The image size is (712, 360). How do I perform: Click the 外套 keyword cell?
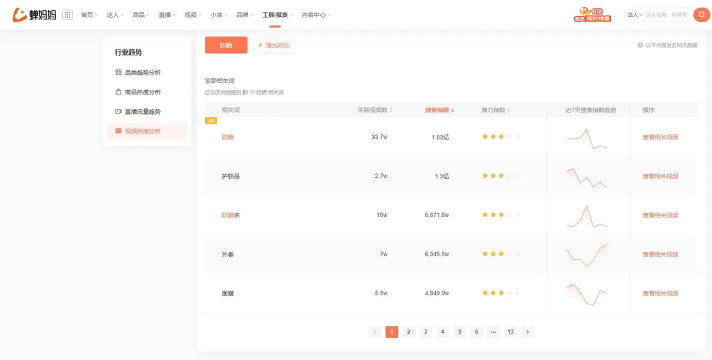(227, 254)
